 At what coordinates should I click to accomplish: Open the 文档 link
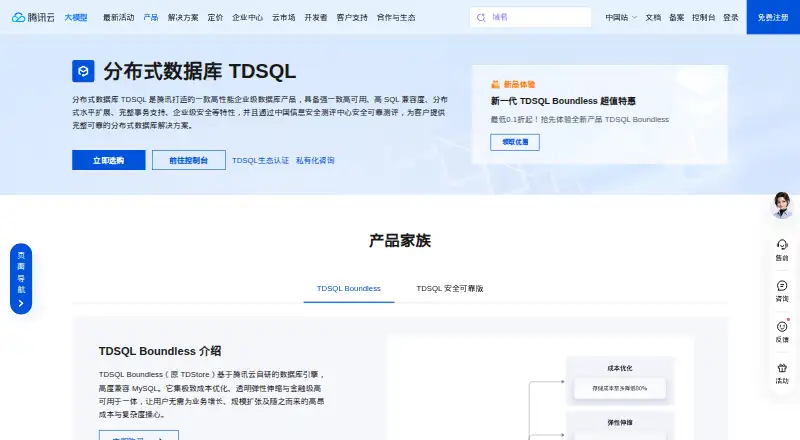pos(653,17)
